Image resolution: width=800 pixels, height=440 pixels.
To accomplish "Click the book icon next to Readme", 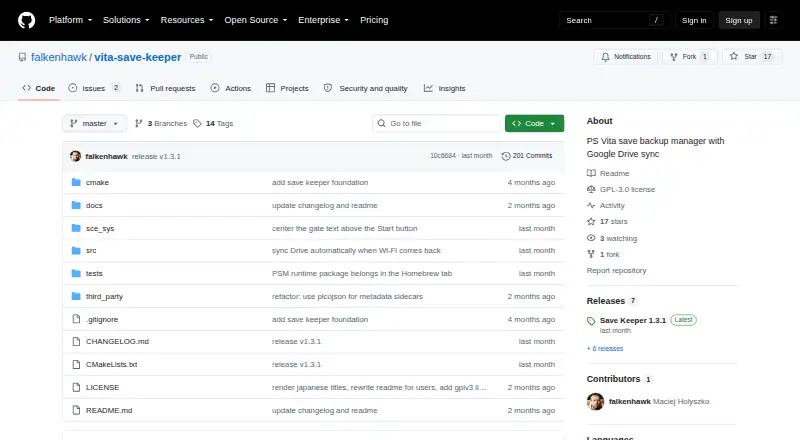I will tap(591, 173).
